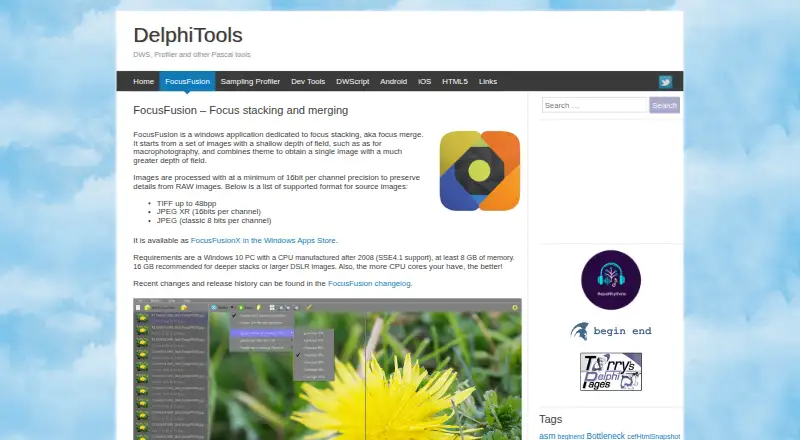
Task: Click the cefHtmlSnapshot tag link
Action: (x=654, y=436)
